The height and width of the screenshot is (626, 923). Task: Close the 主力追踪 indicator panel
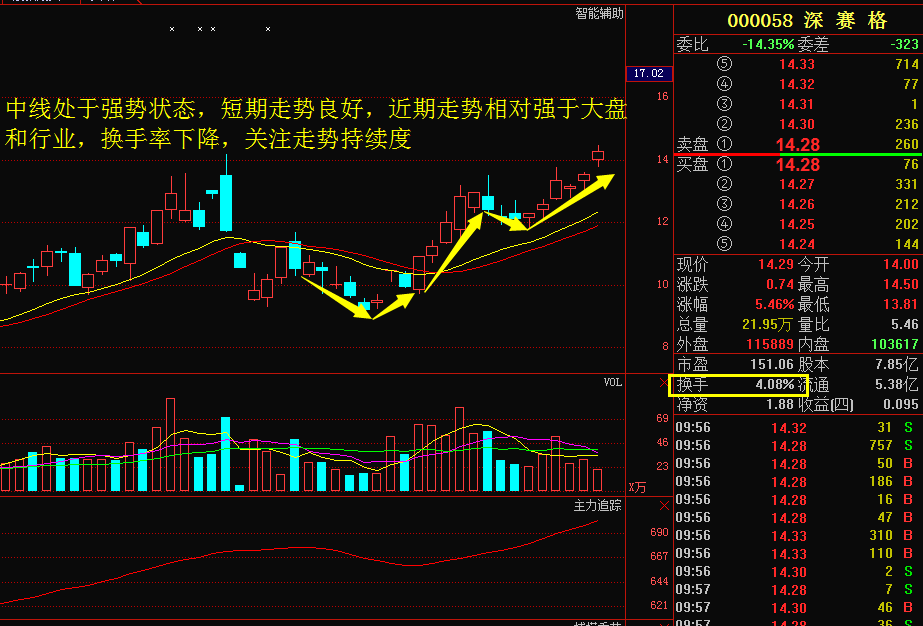[666, 505]
